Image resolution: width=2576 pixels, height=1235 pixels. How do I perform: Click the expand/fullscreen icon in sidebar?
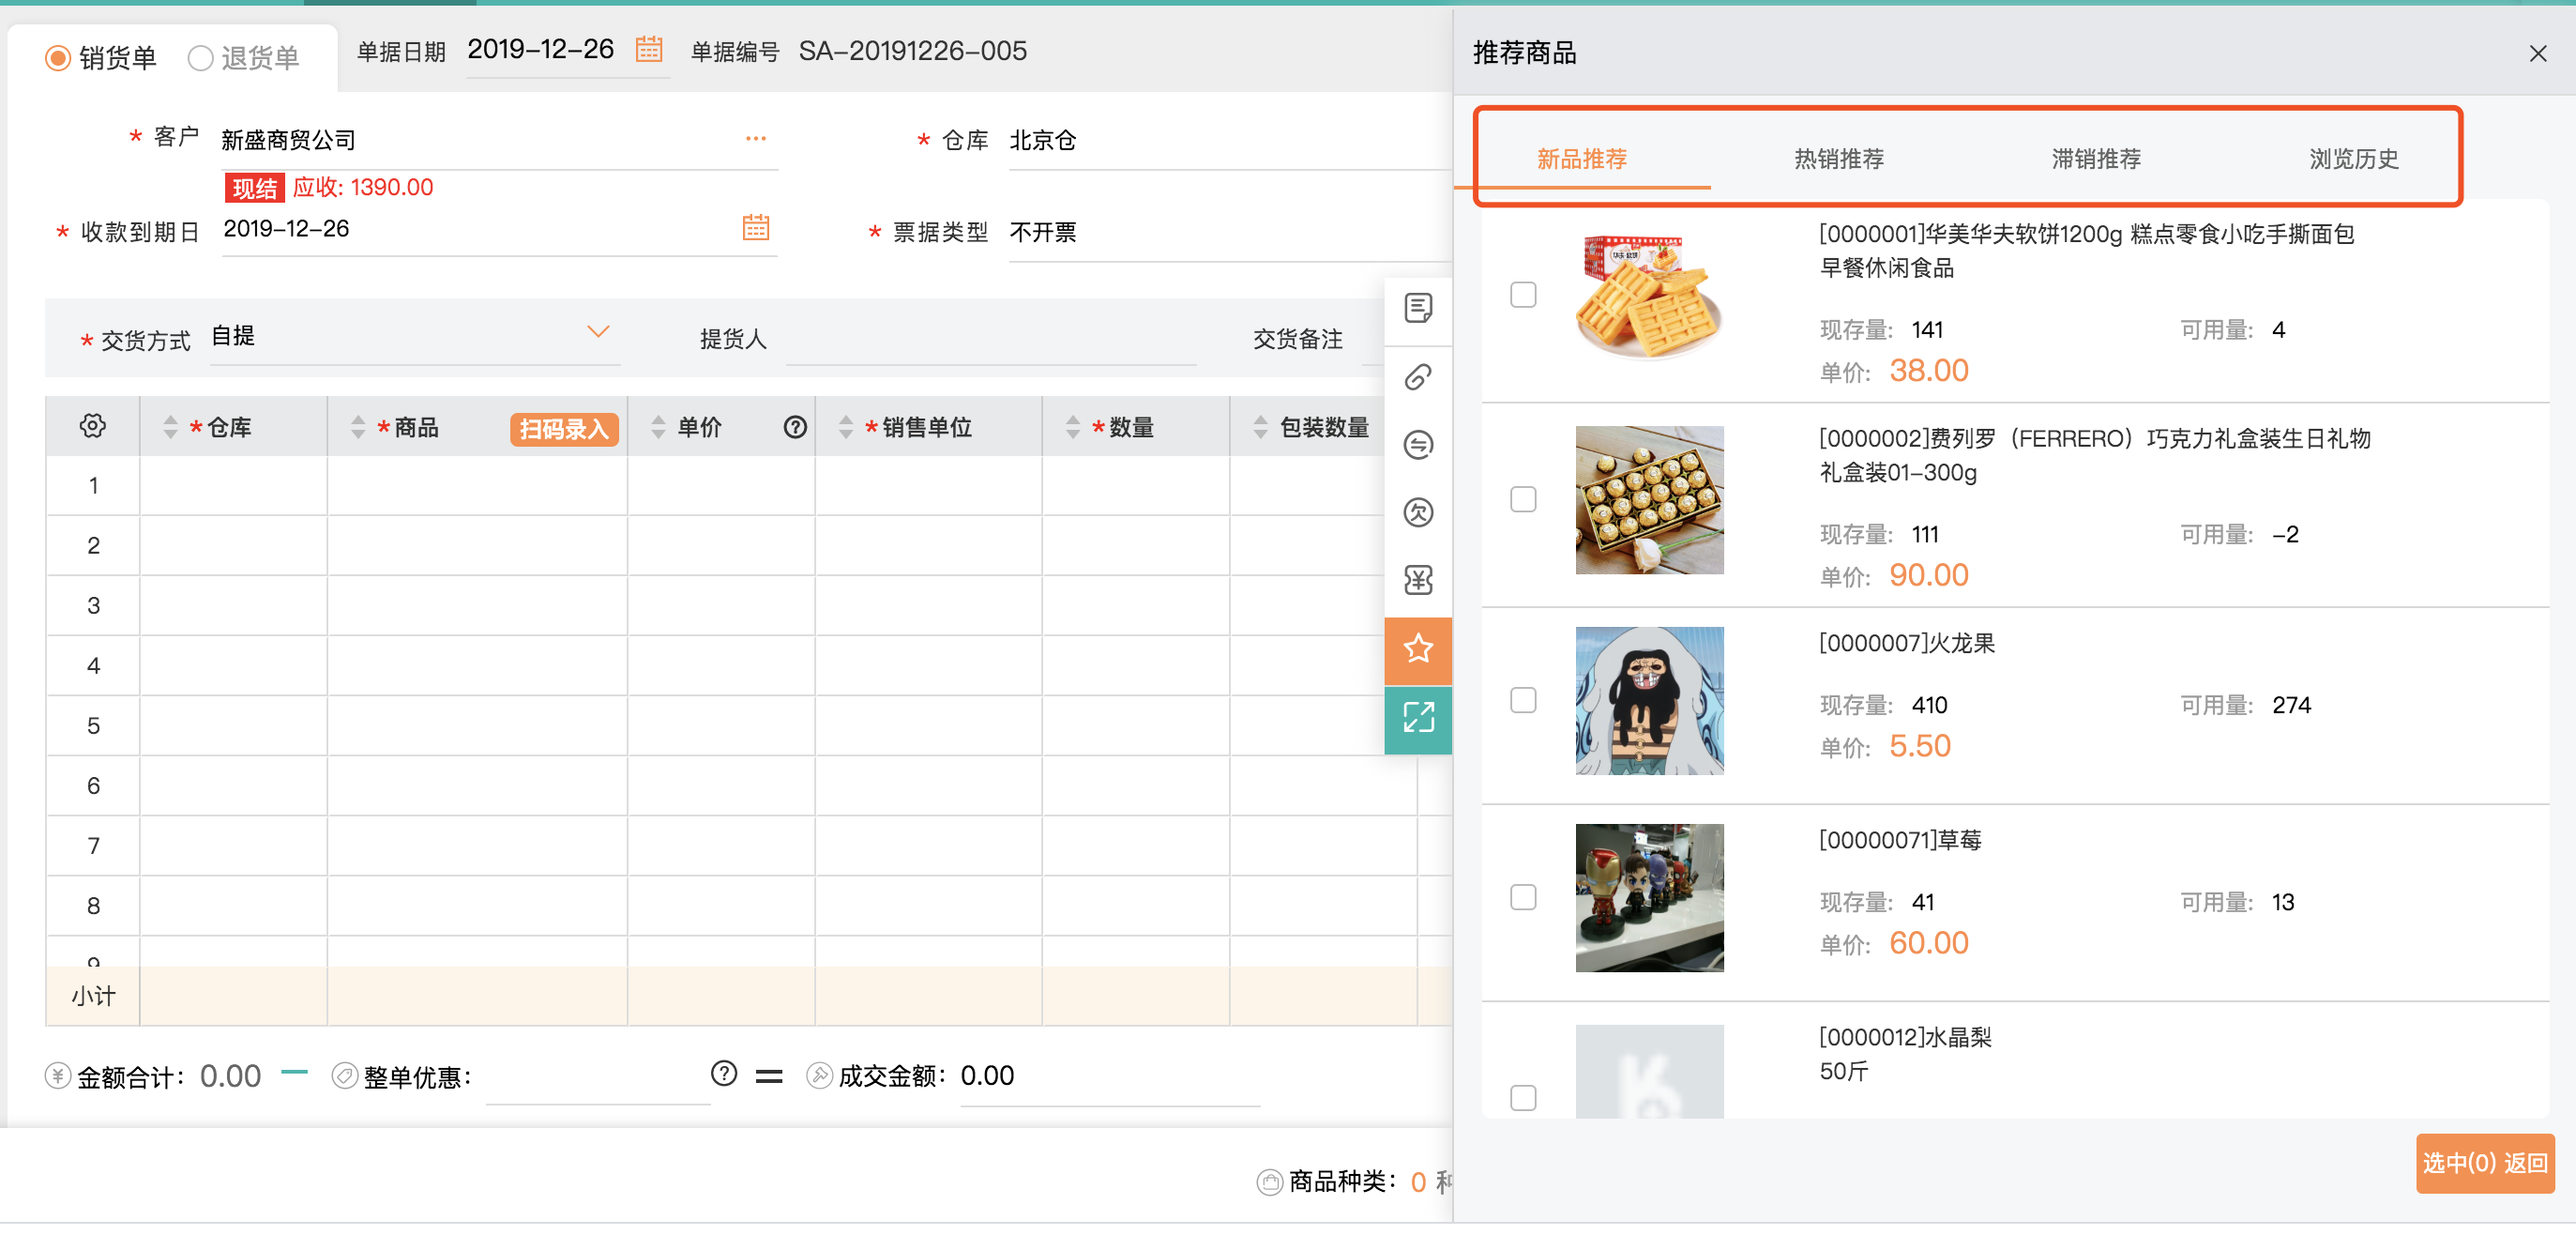point(1417,717)
